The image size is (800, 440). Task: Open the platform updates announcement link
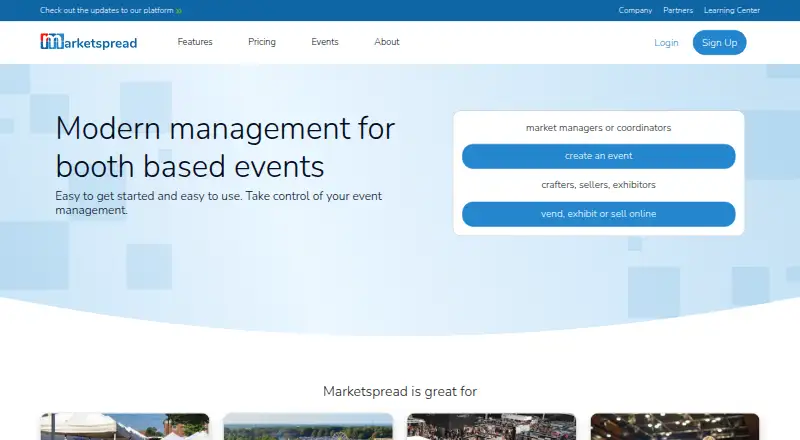pos(111,10)
